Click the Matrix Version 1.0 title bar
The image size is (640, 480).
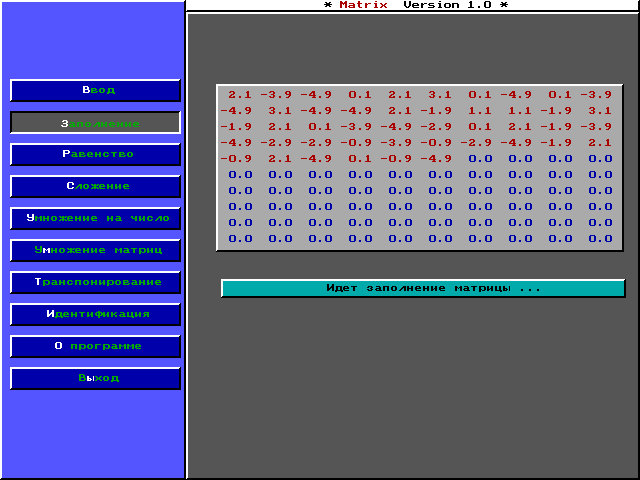[415, 5]
